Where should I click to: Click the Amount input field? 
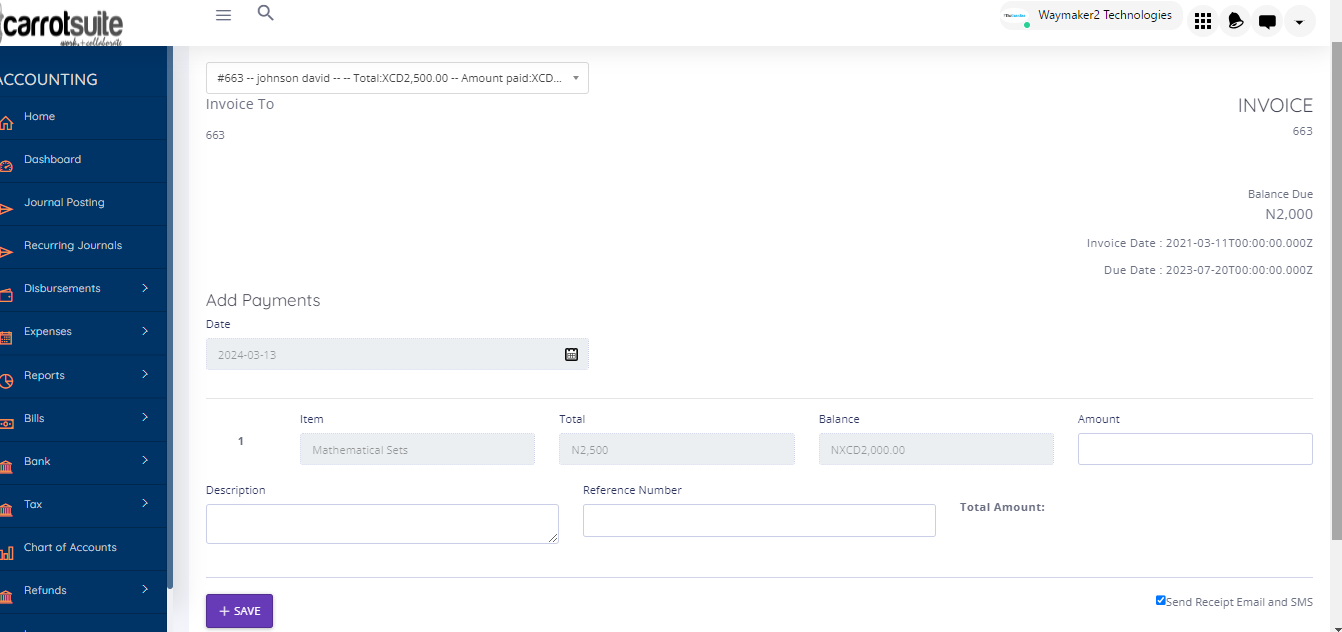pos(1194,449)
